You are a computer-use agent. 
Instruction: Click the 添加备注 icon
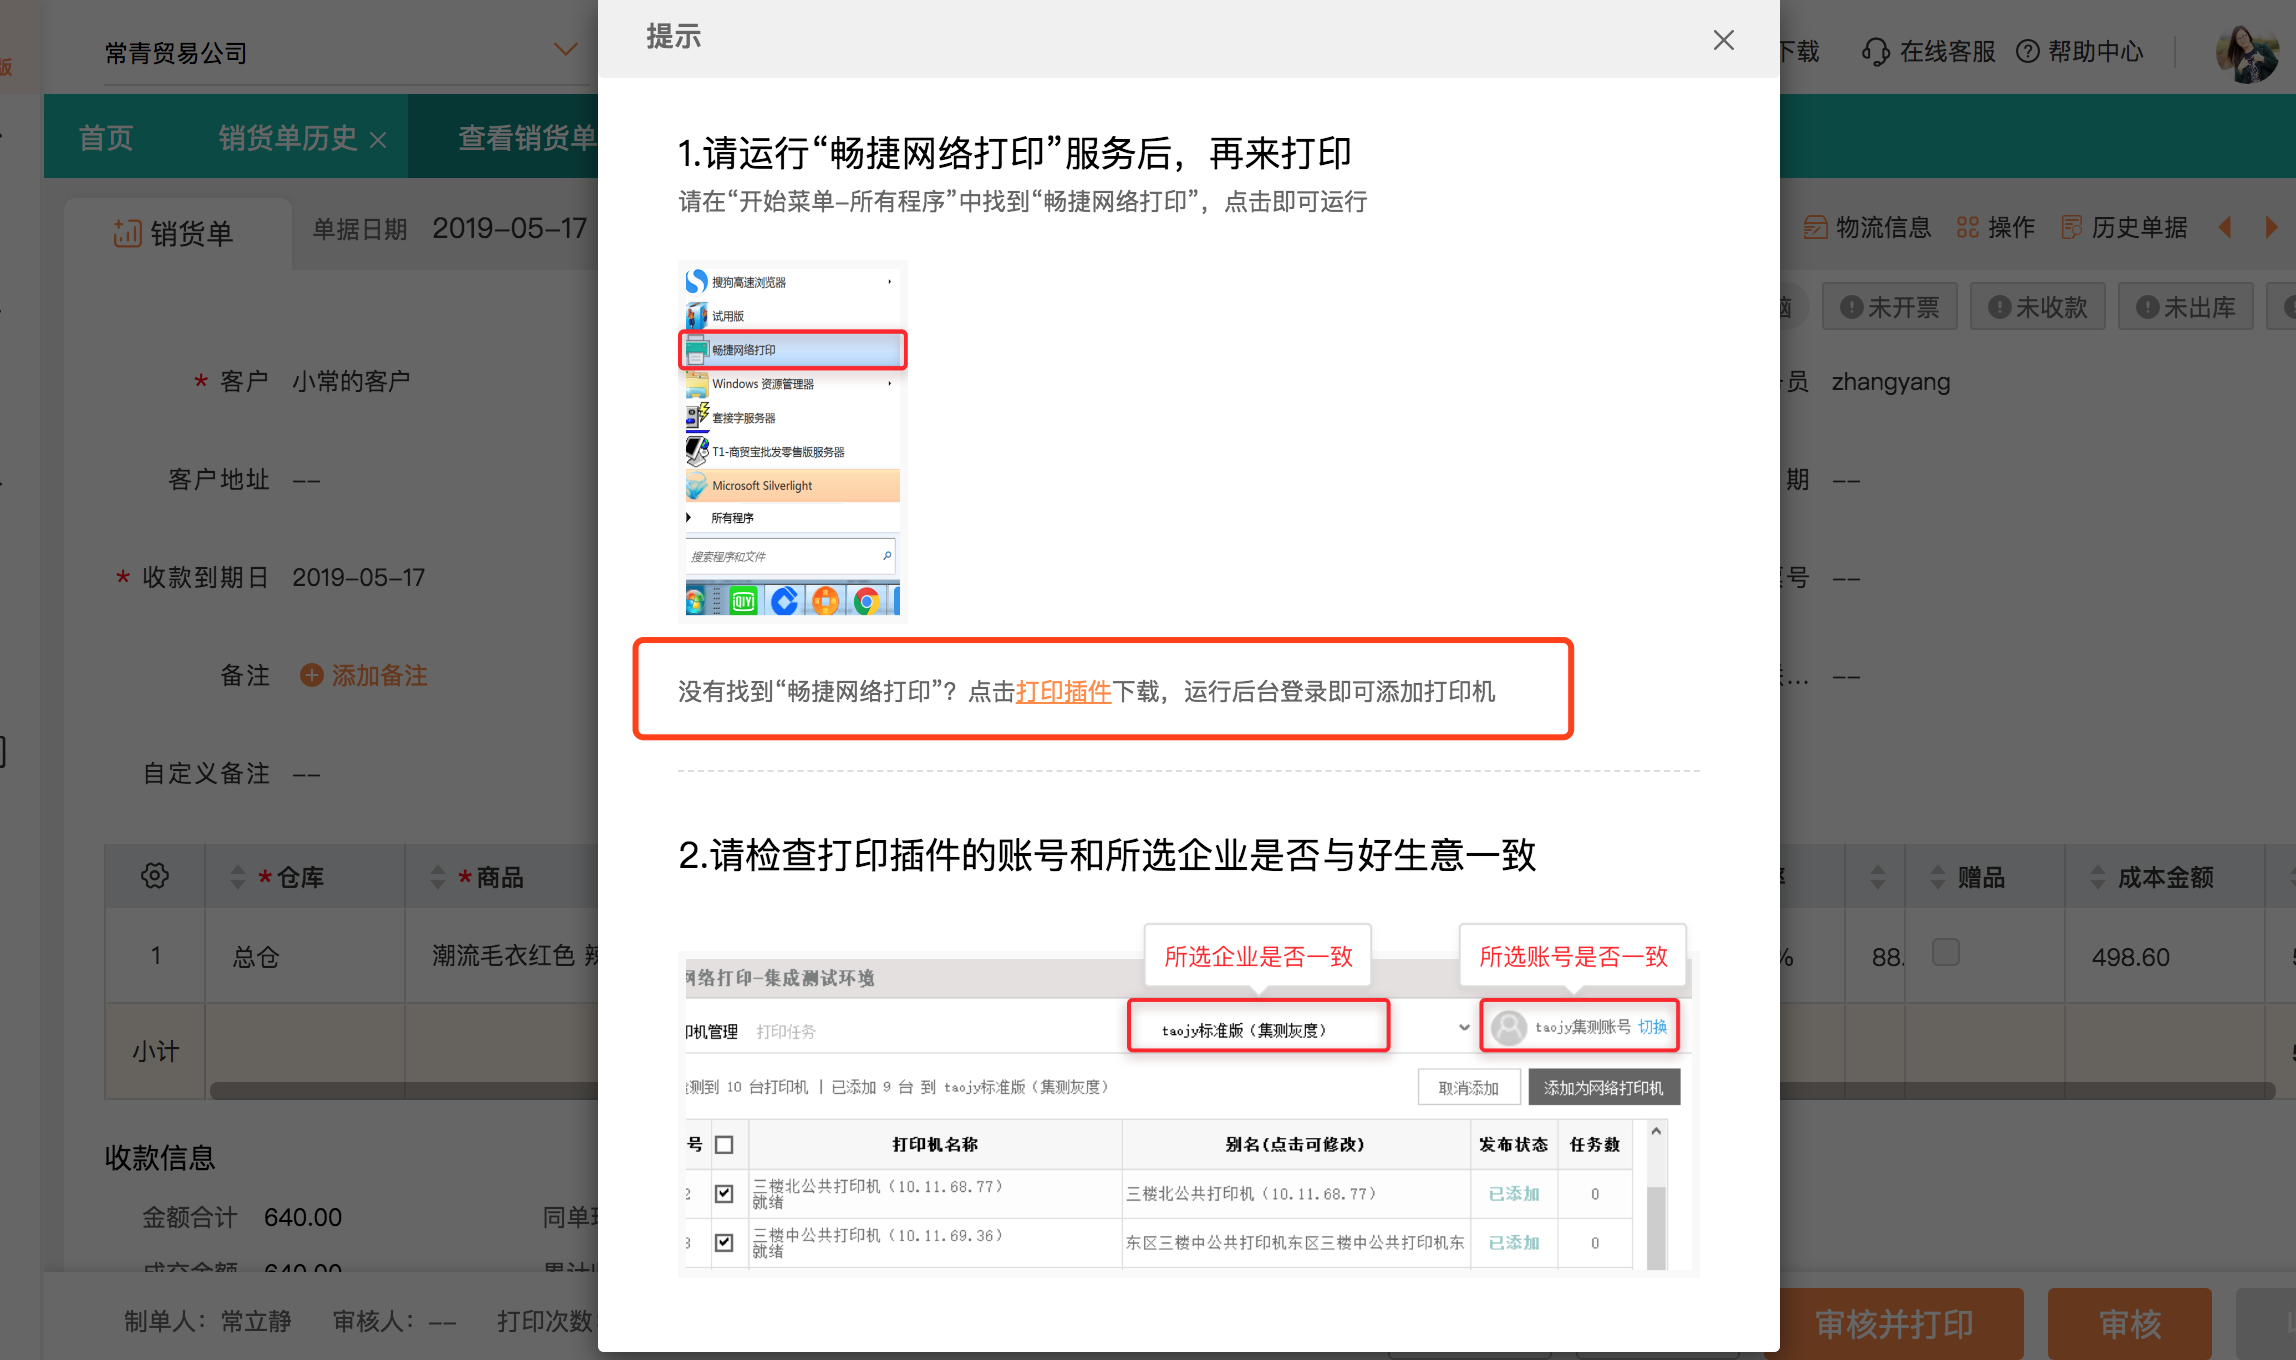348,677
